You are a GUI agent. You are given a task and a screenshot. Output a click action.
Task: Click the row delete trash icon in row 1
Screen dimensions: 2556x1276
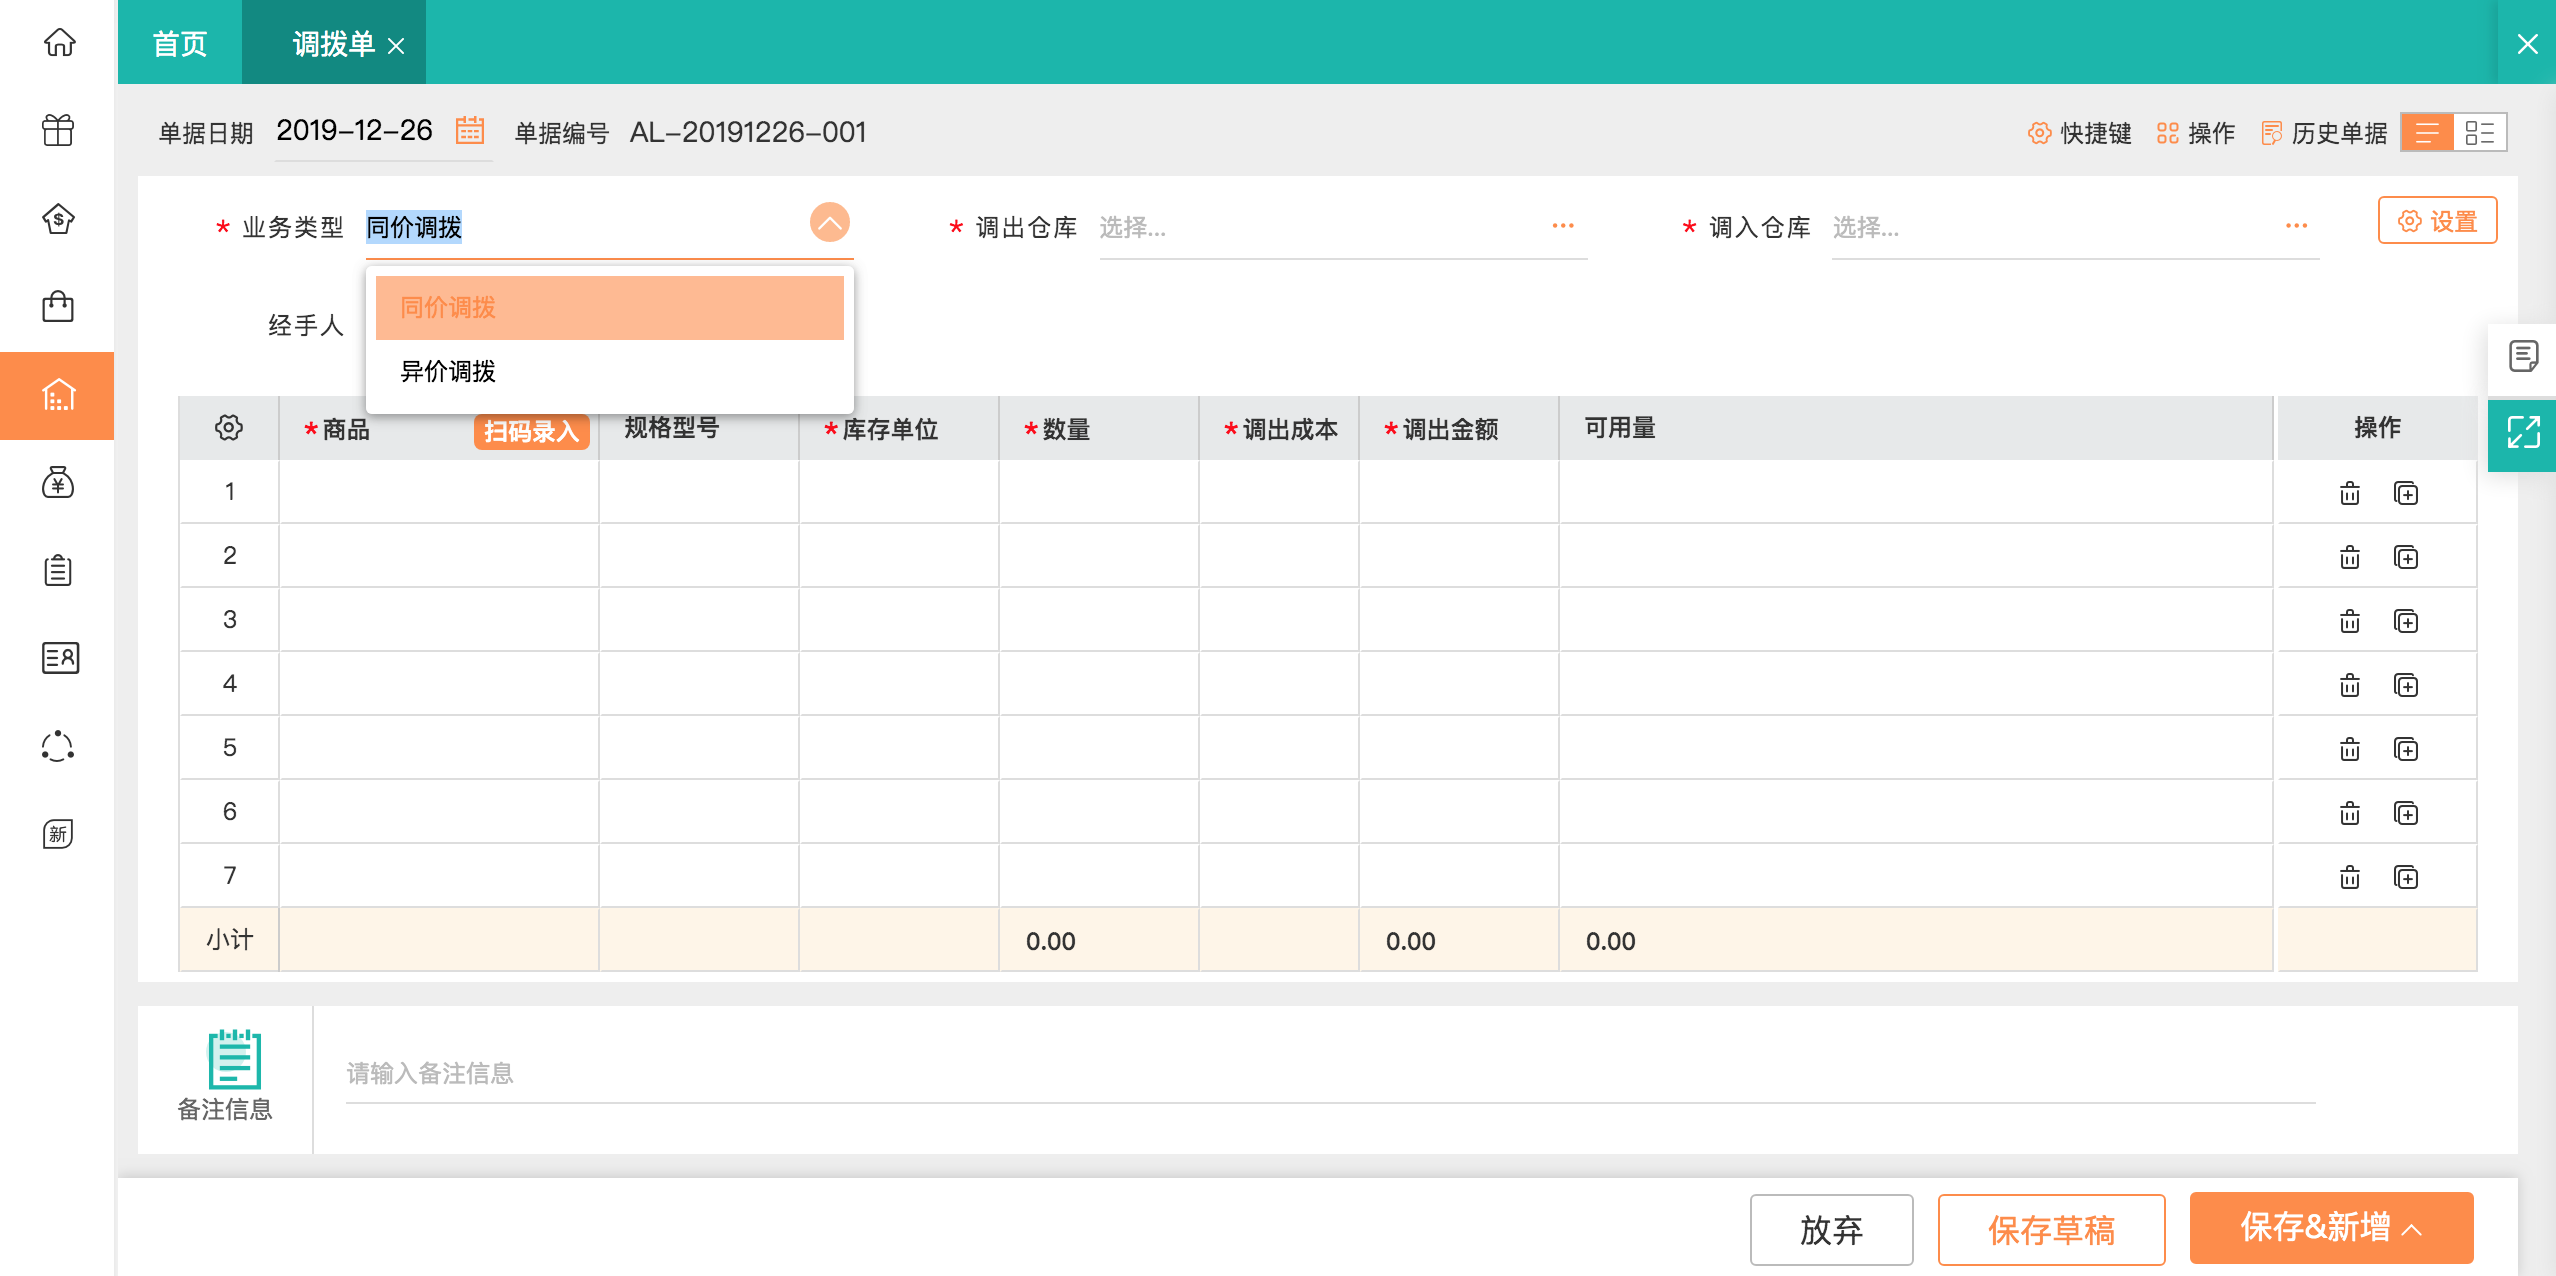coord(2349,492)
